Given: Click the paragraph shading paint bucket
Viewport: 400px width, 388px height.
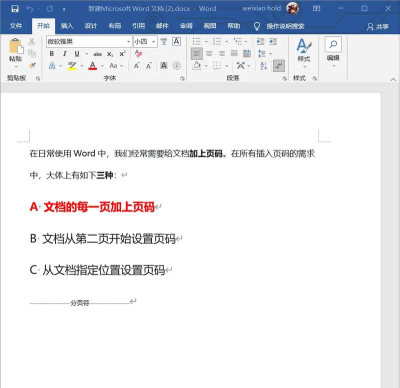Looking at the screenshot, I should click(x=197, y=66).
